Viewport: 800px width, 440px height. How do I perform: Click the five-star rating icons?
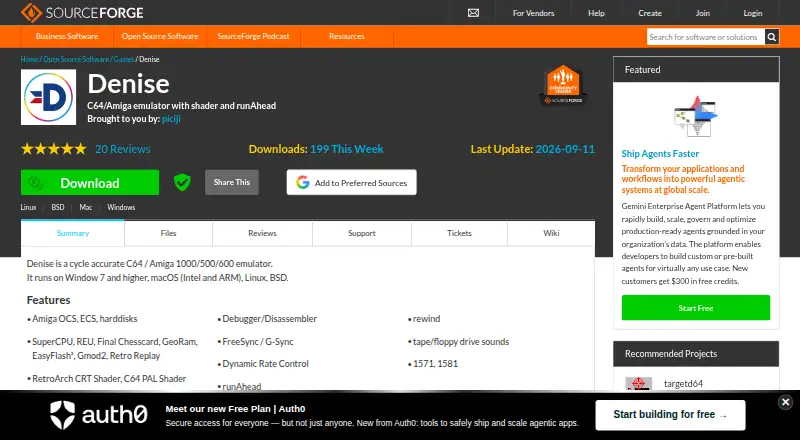coord(54,149)
